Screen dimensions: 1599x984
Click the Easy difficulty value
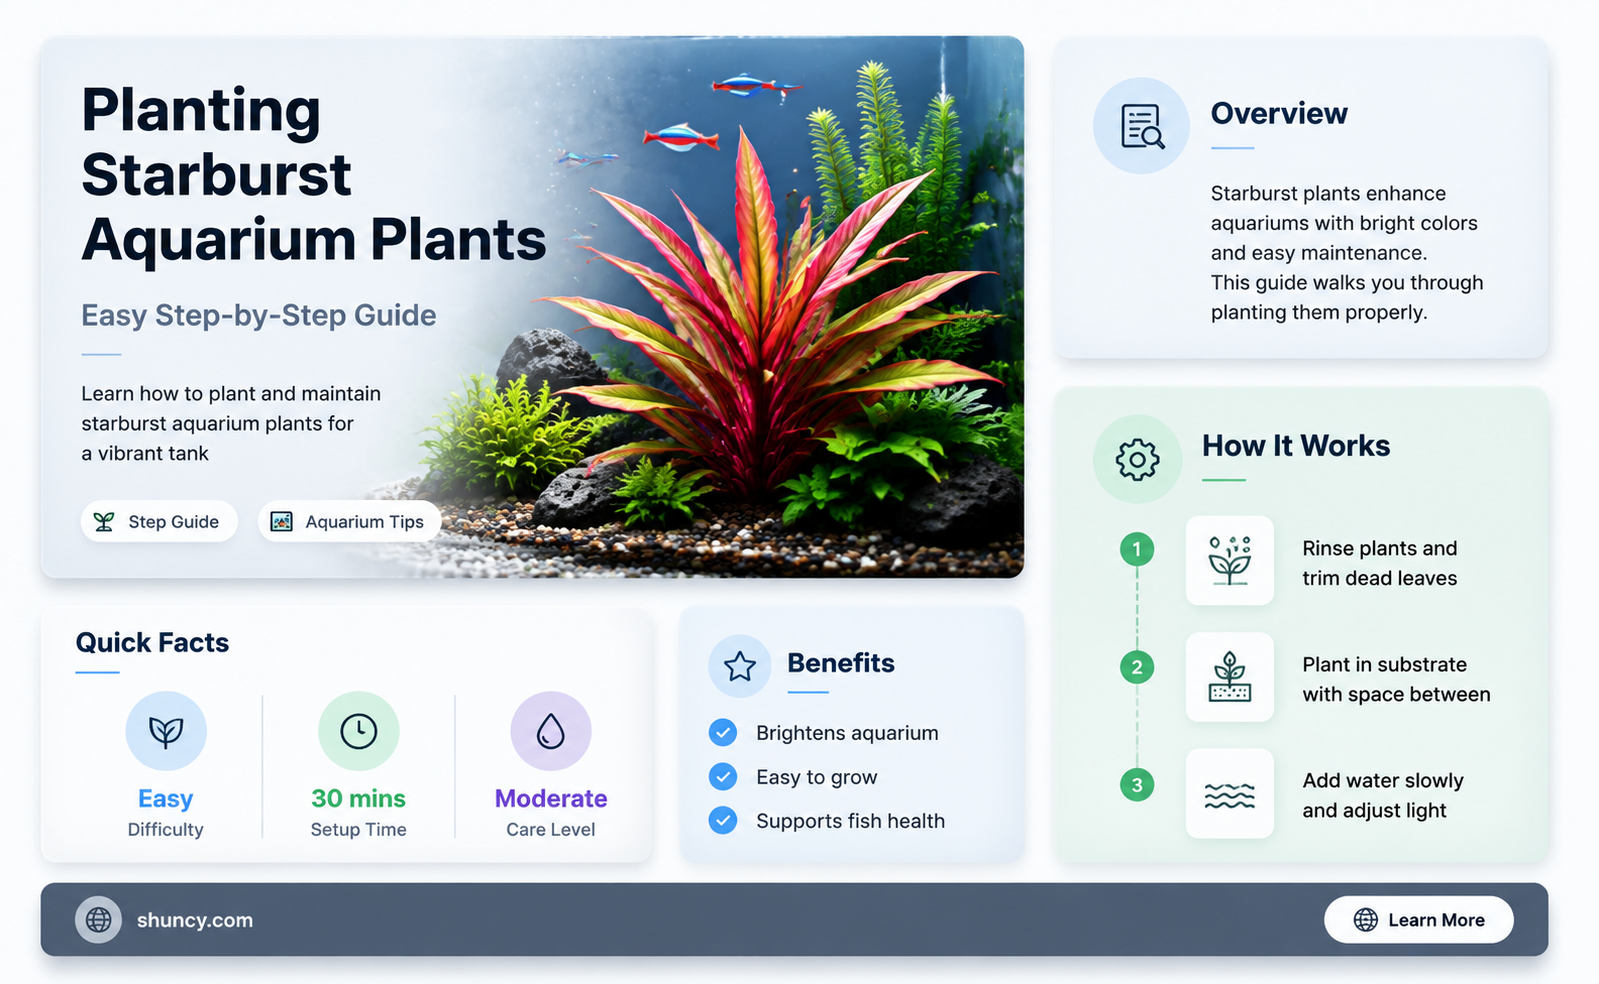click(165, 798)
